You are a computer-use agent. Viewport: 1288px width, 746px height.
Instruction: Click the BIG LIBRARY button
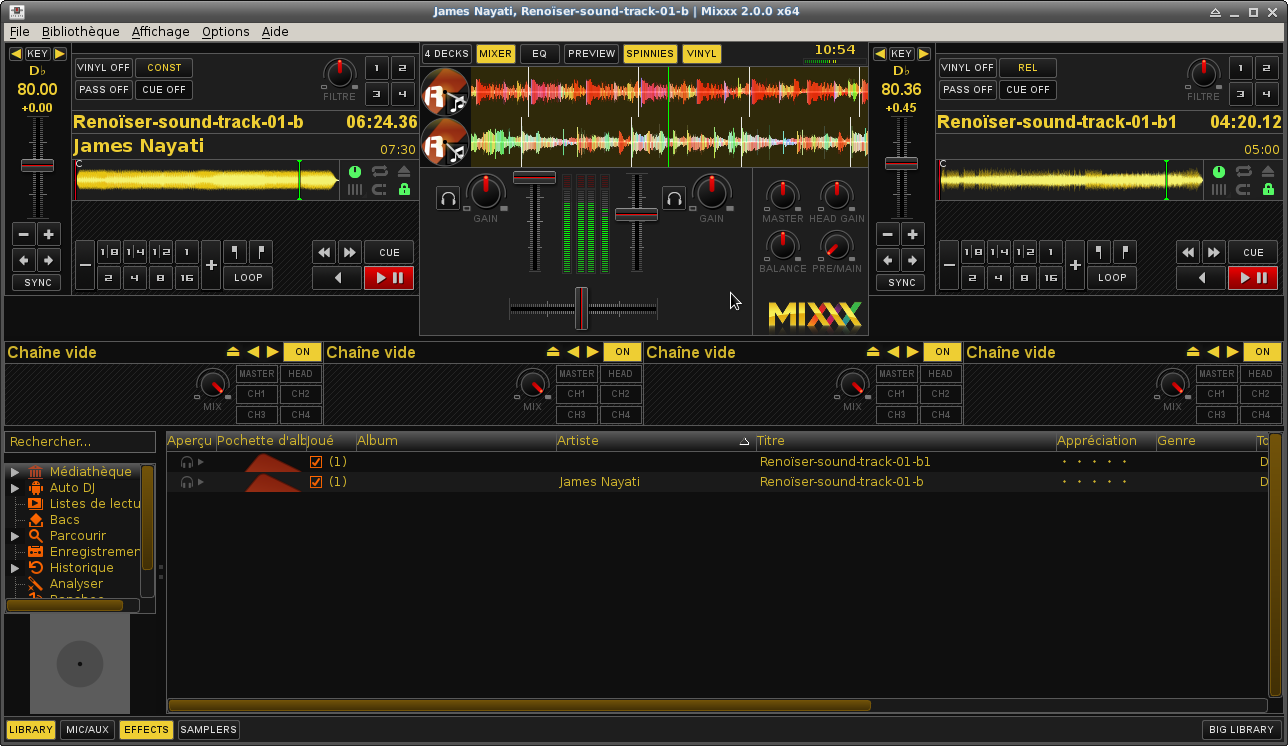[1240, 730]
